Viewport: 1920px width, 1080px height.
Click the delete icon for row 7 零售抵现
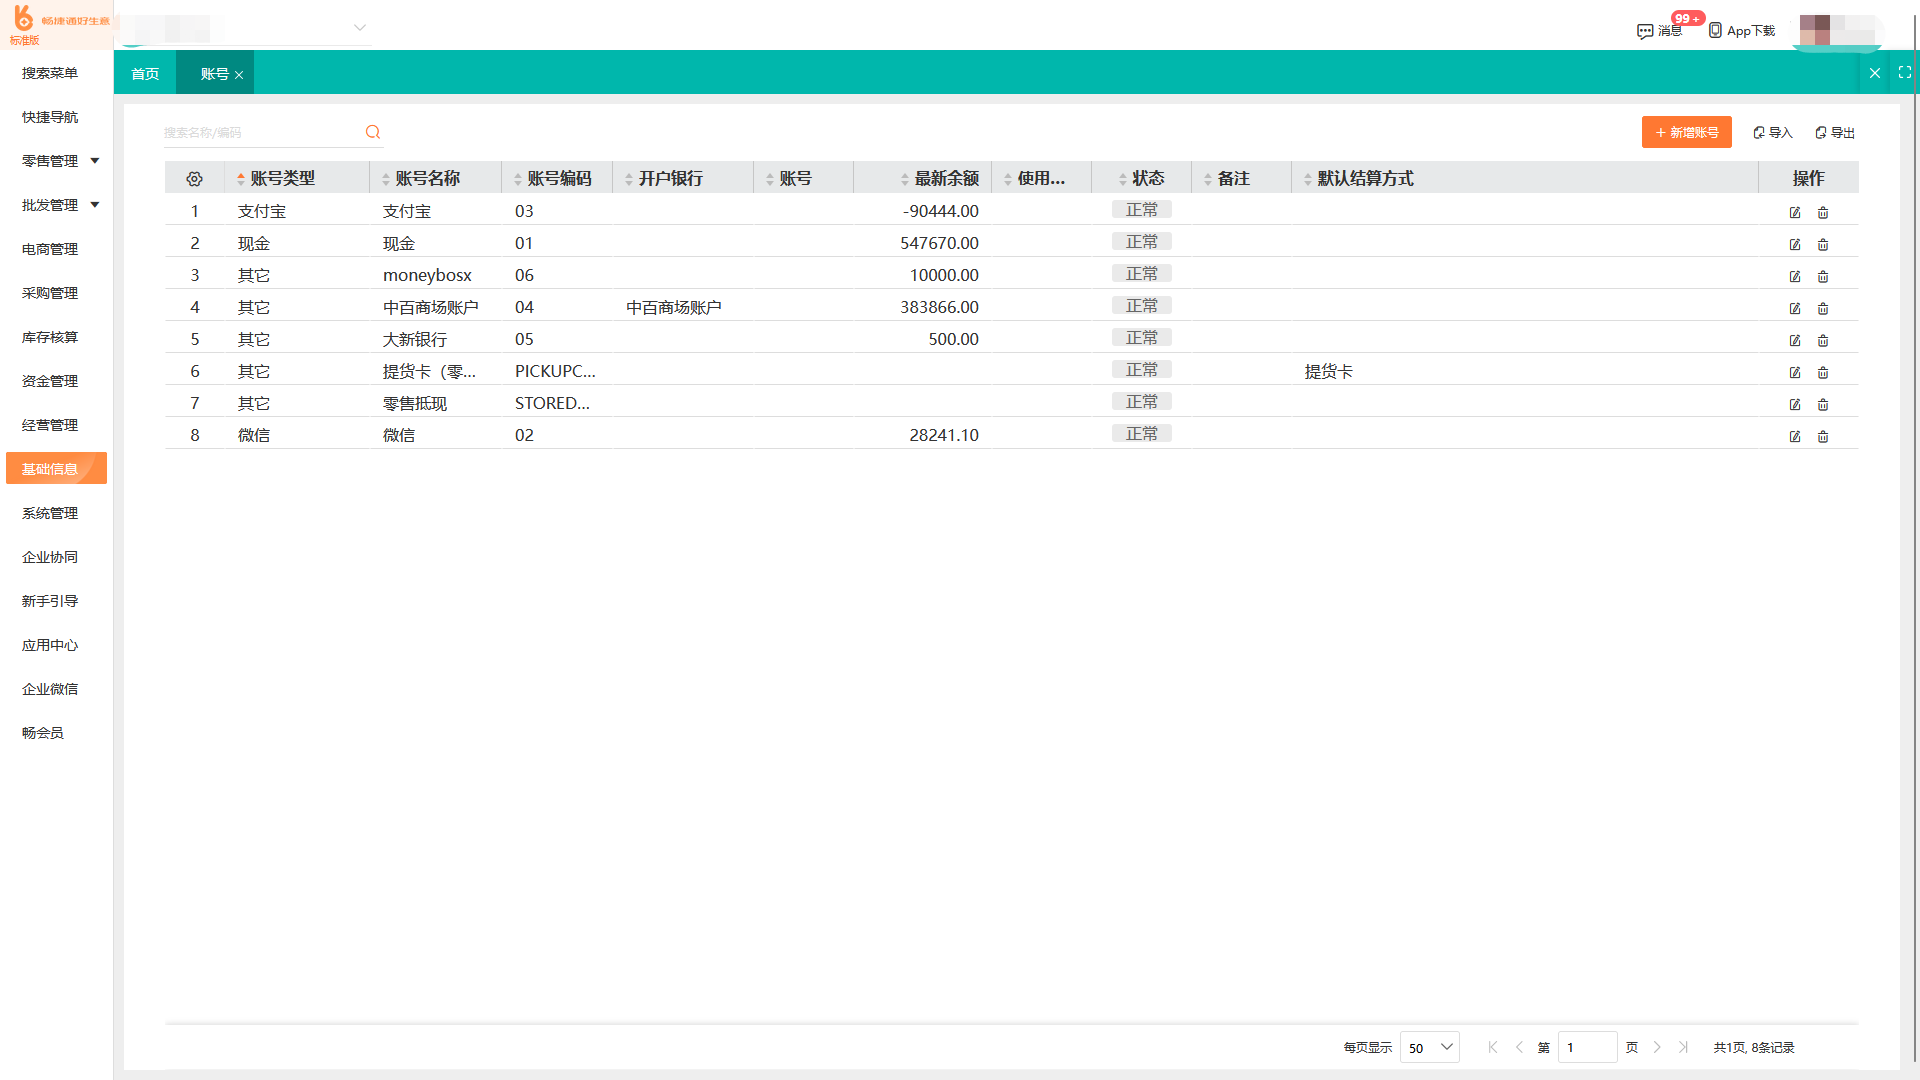pos(1822,402)
